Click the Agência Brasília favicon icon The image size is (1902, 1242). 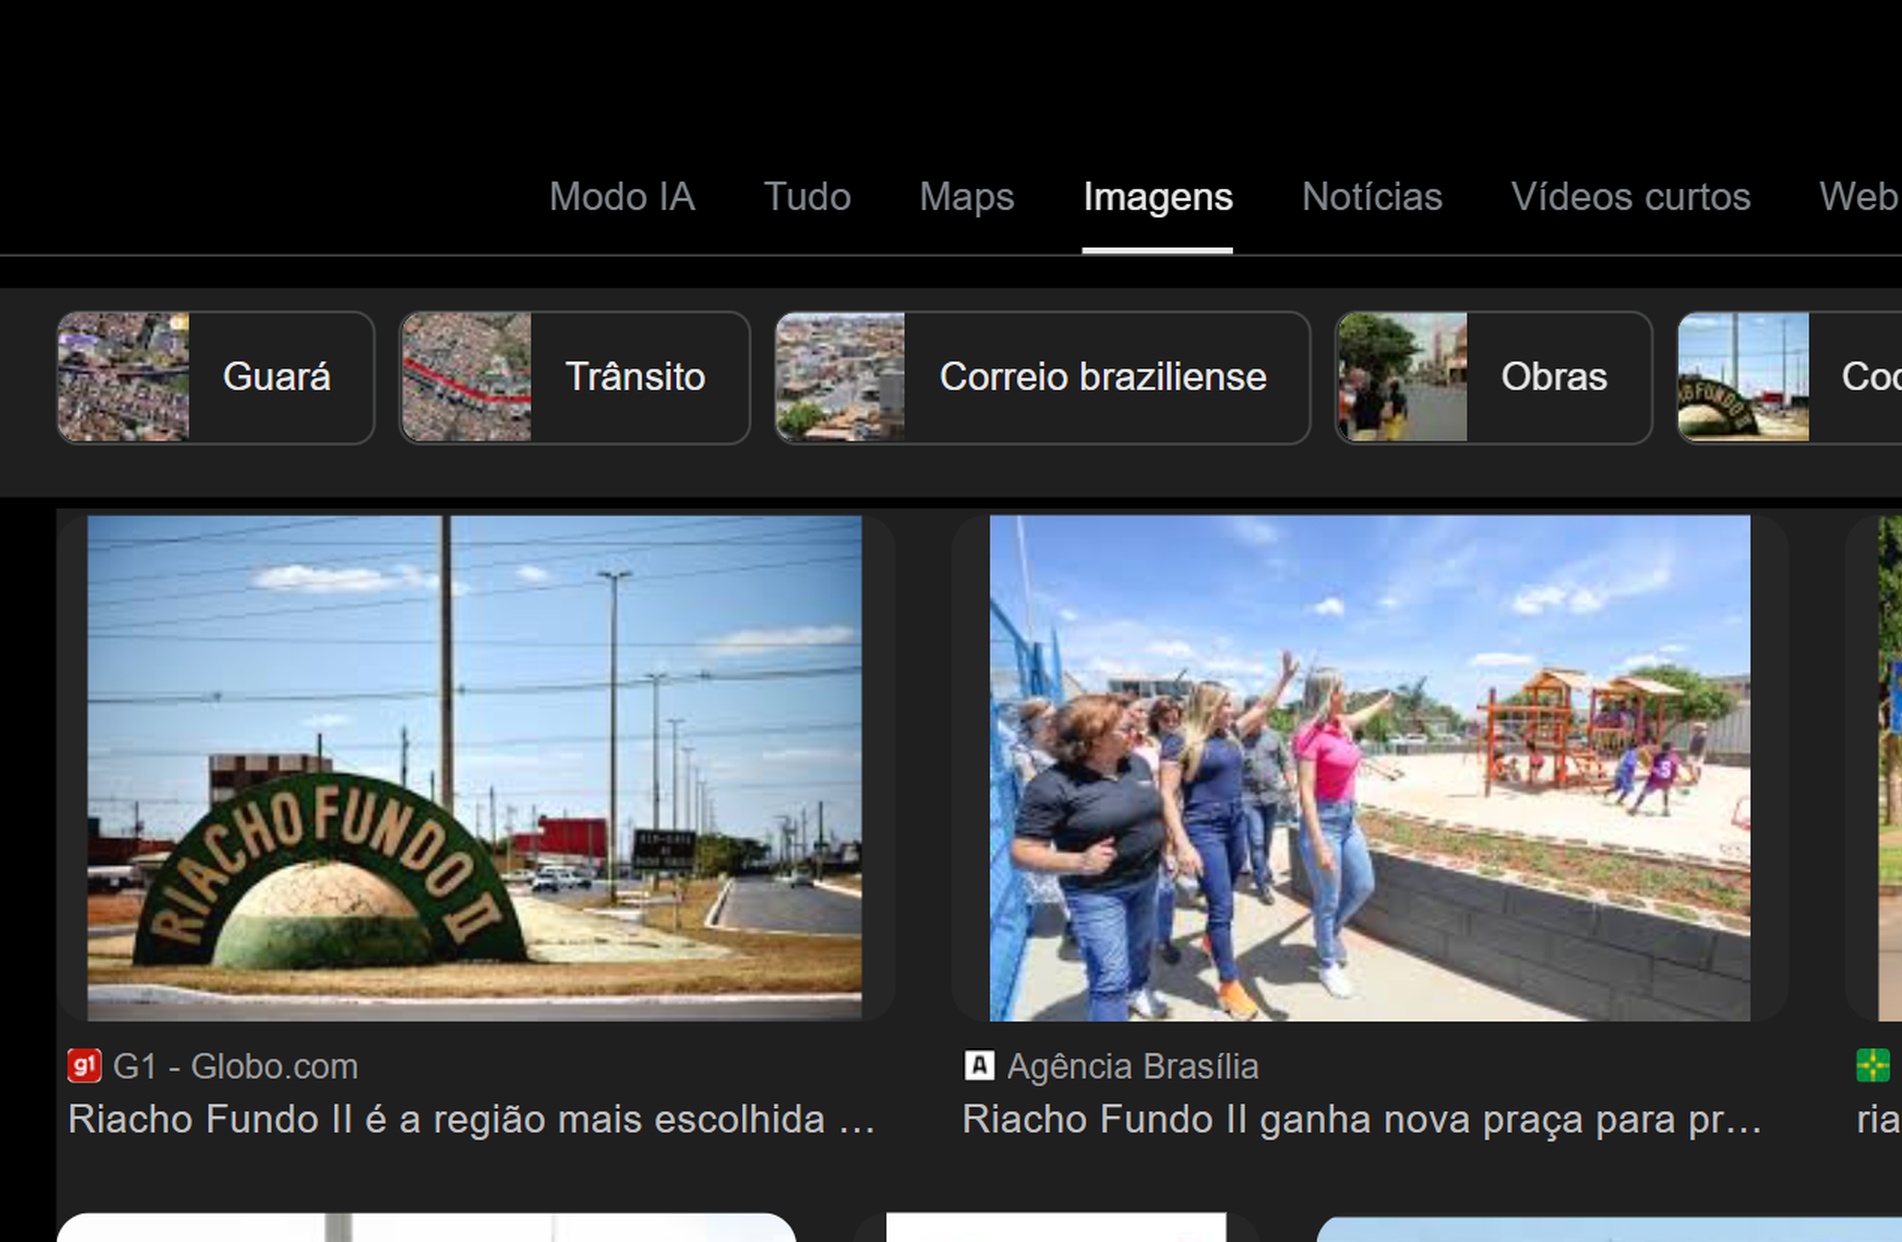(978, 1066)
